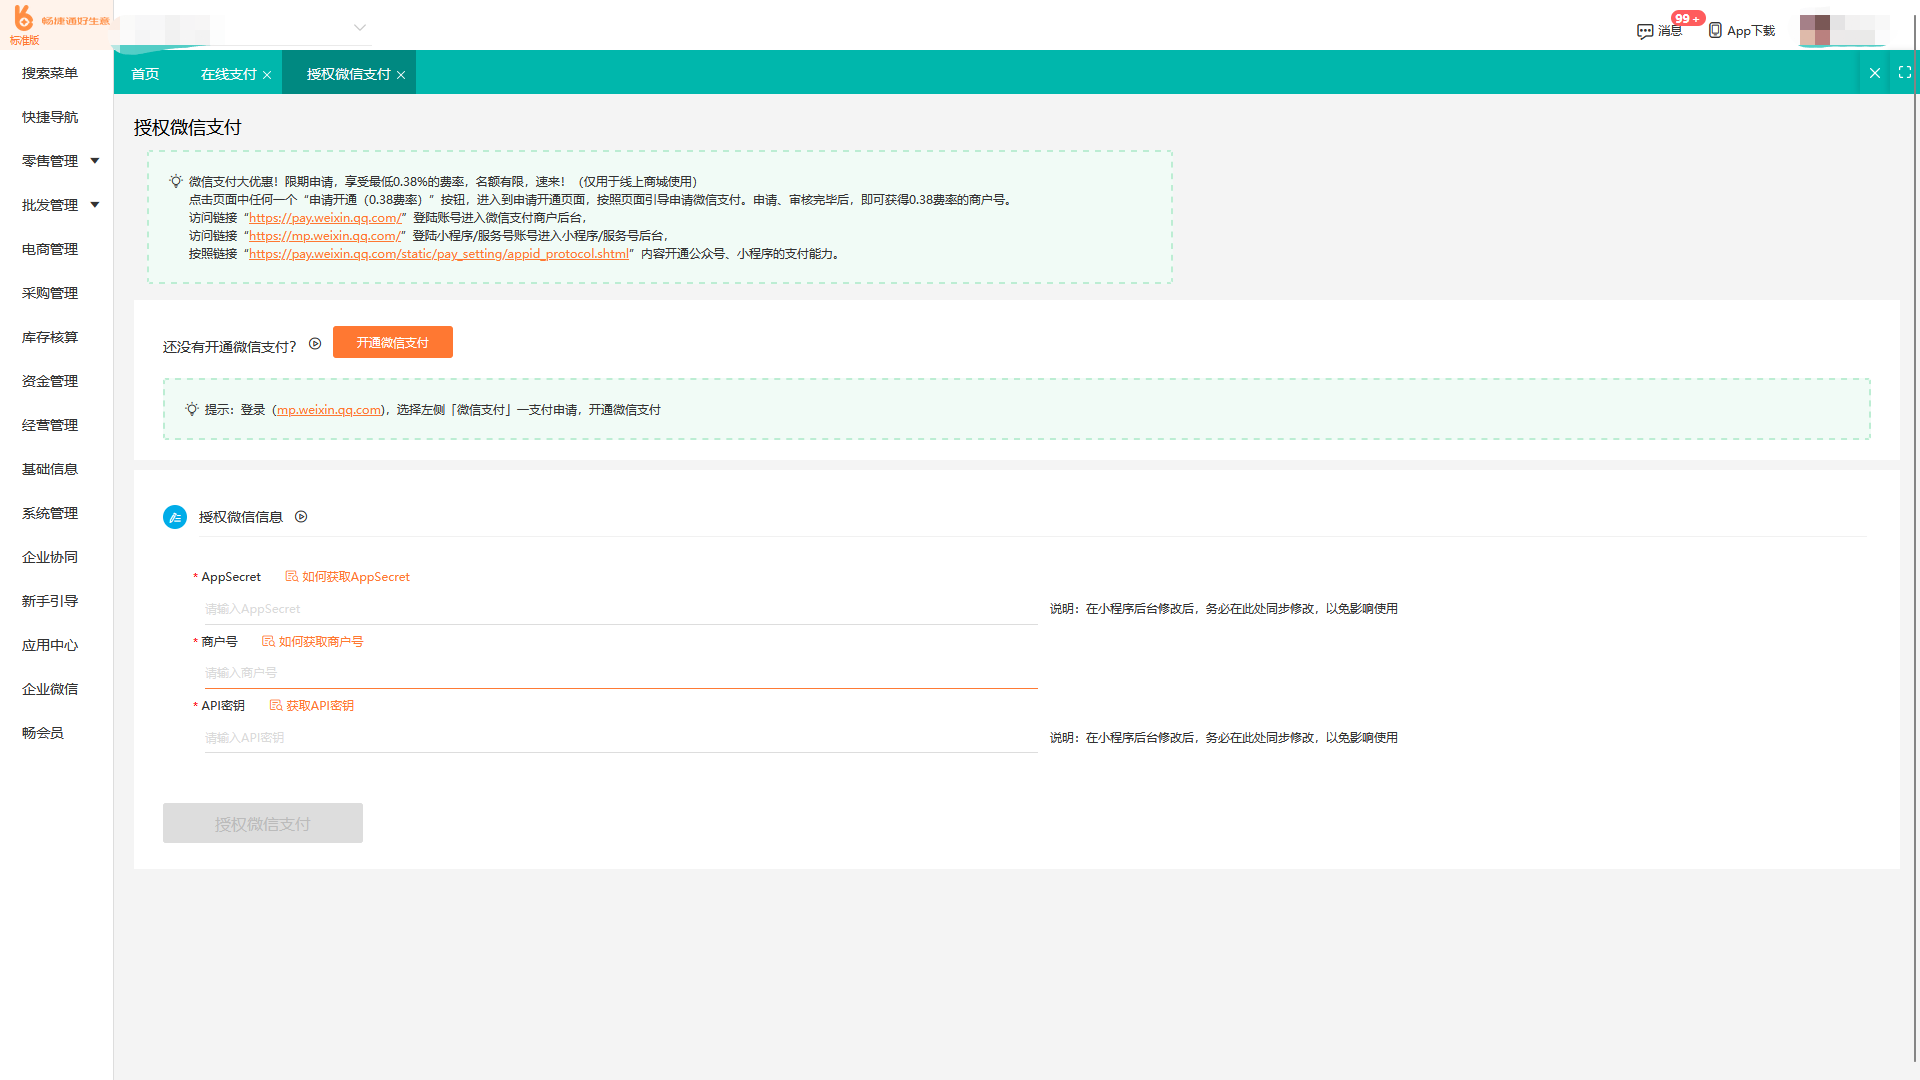Click the user avatar icon top right
Image resolution: width=1920 pixels, height=1080 pixels.
point(1817,28)
